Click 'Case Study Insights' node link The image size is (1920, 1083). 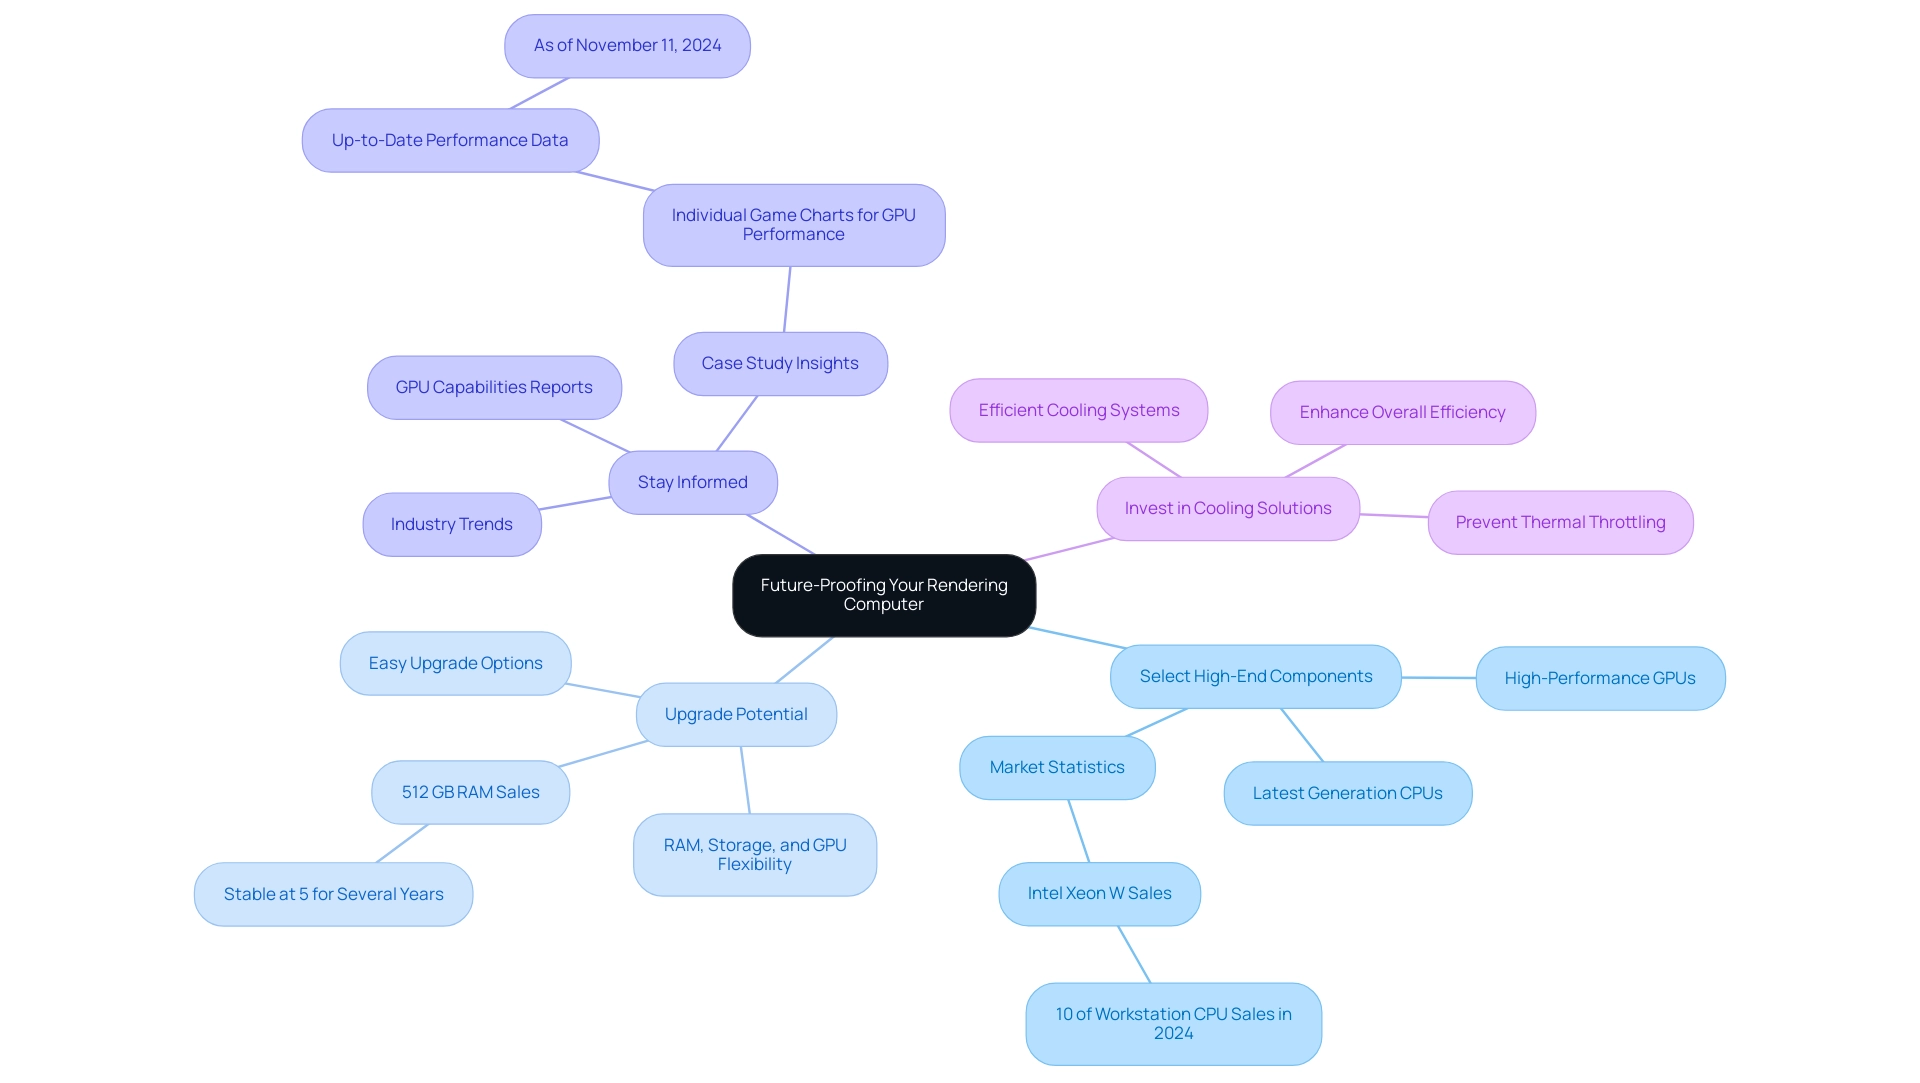pyautogui.click(x=779, y=363)
